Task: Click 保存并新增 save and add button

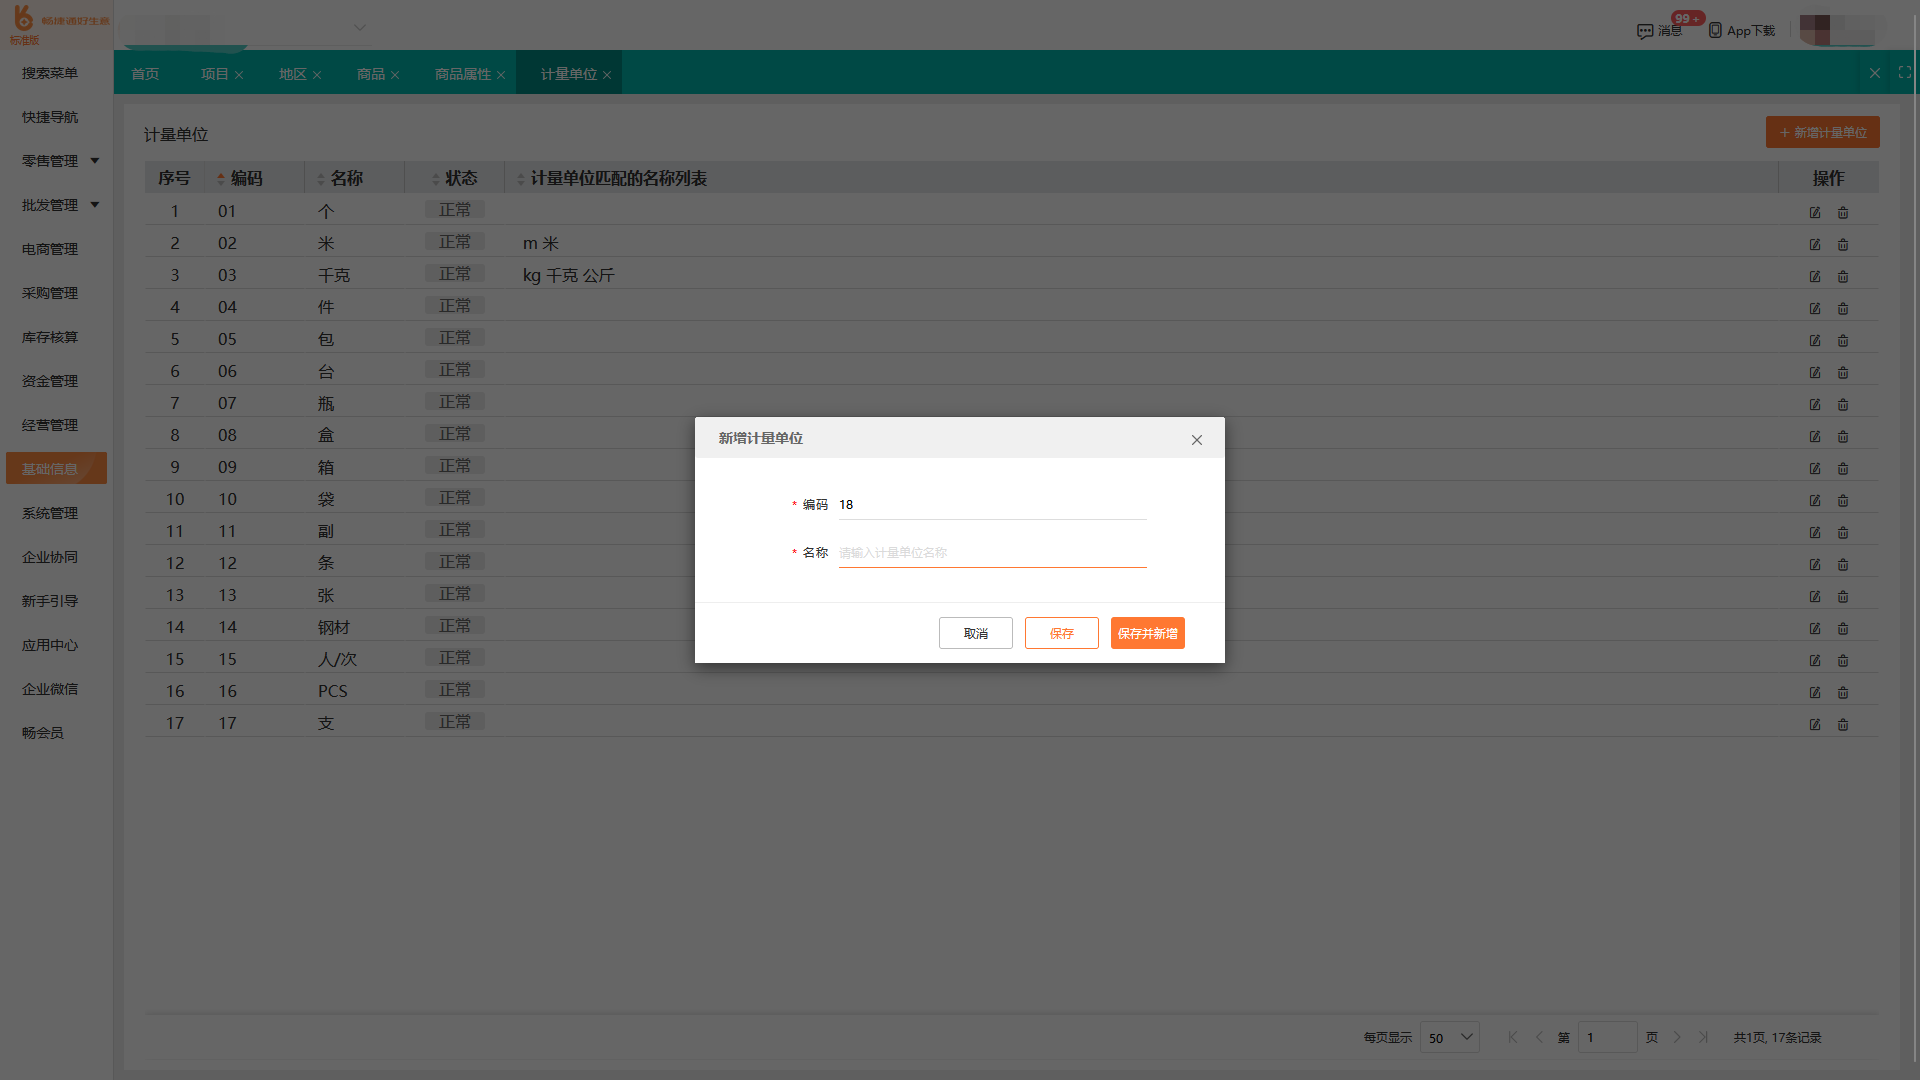Action: (x=1147, y=633)
